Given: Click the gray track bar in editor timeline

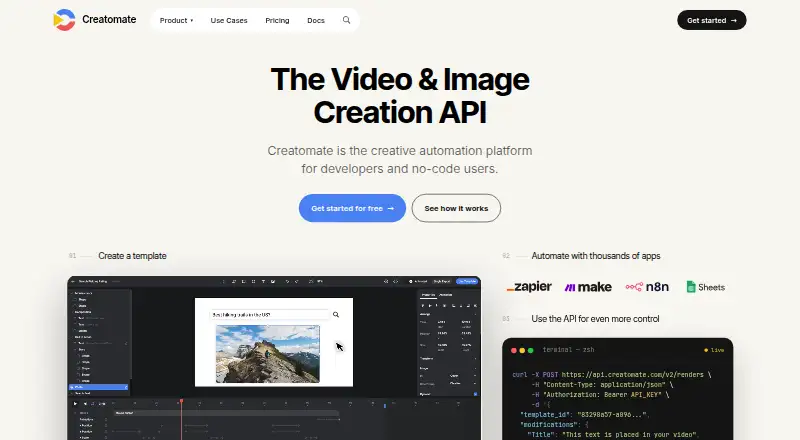Looking at the screenshot, I should point(226,413).
